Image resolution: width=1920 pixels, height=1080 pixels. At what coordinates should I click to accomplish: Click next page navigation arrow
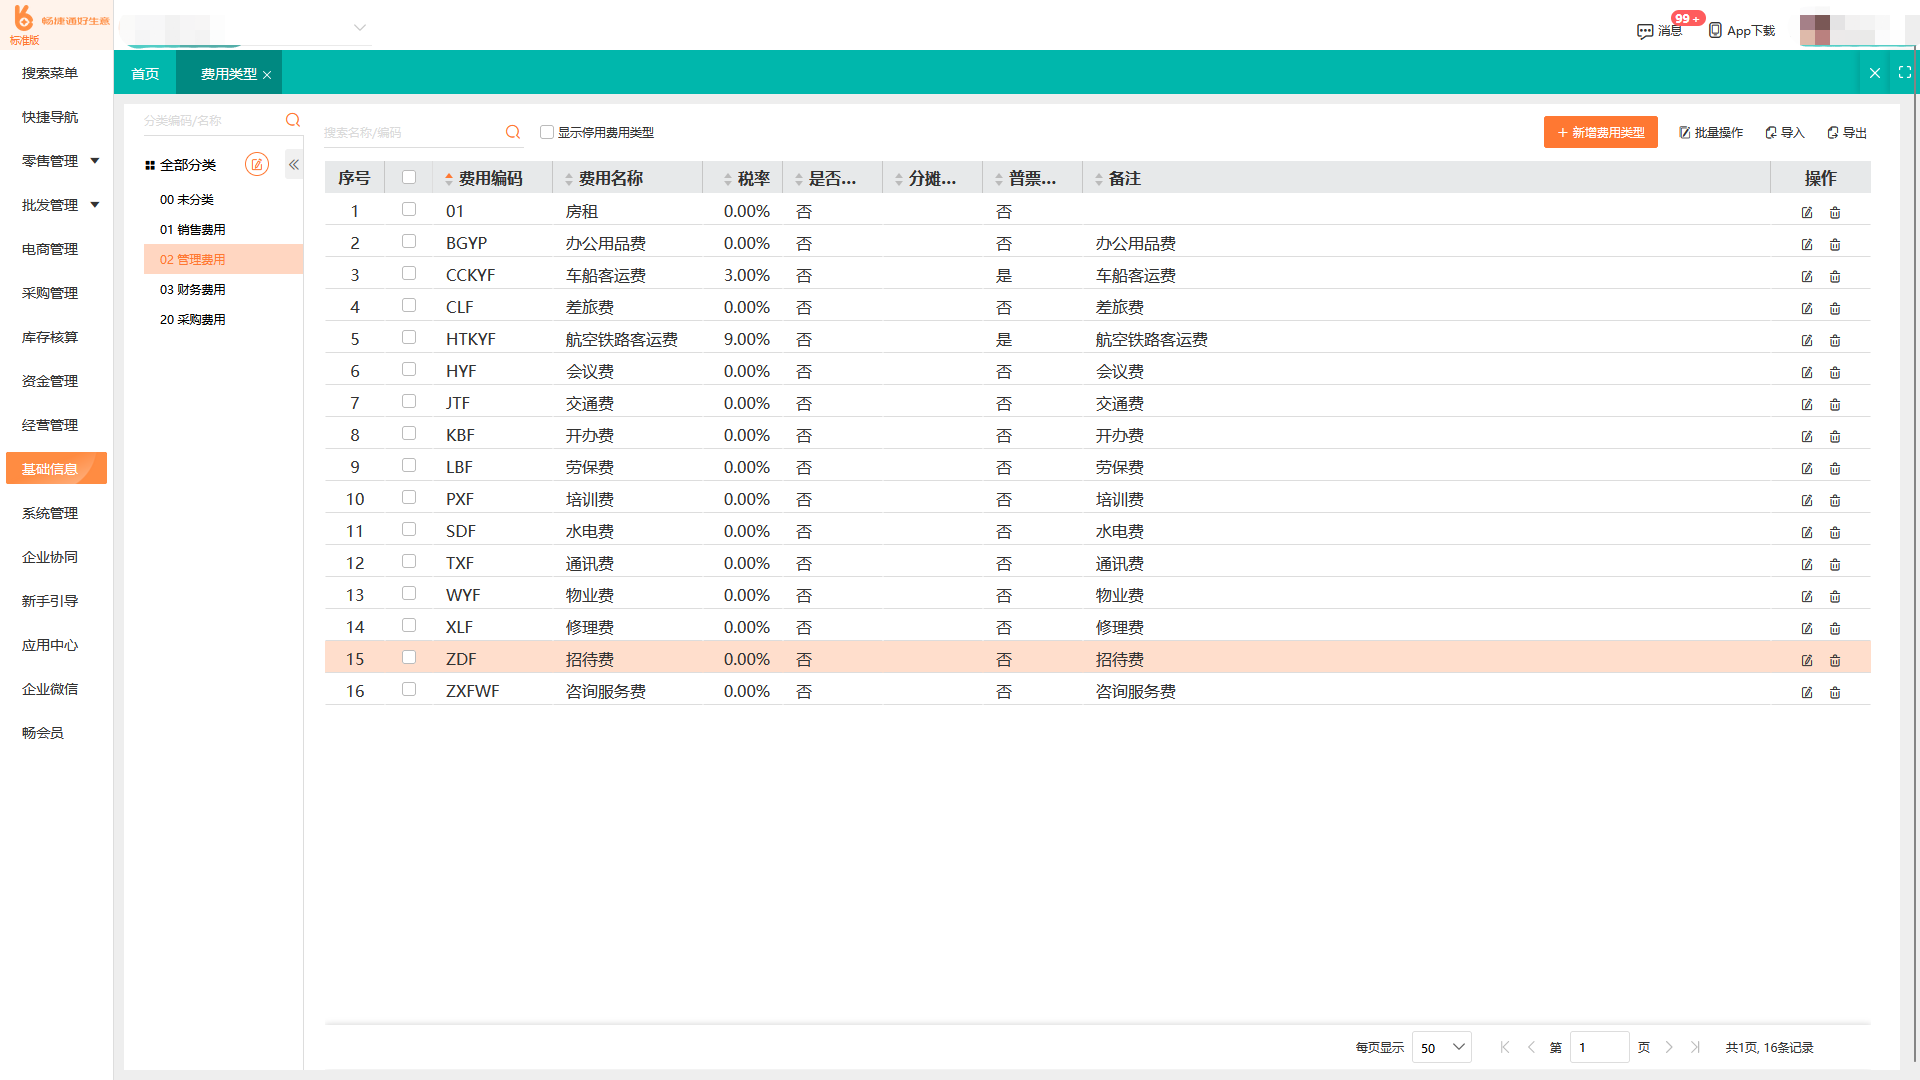coord(1664,1048)
